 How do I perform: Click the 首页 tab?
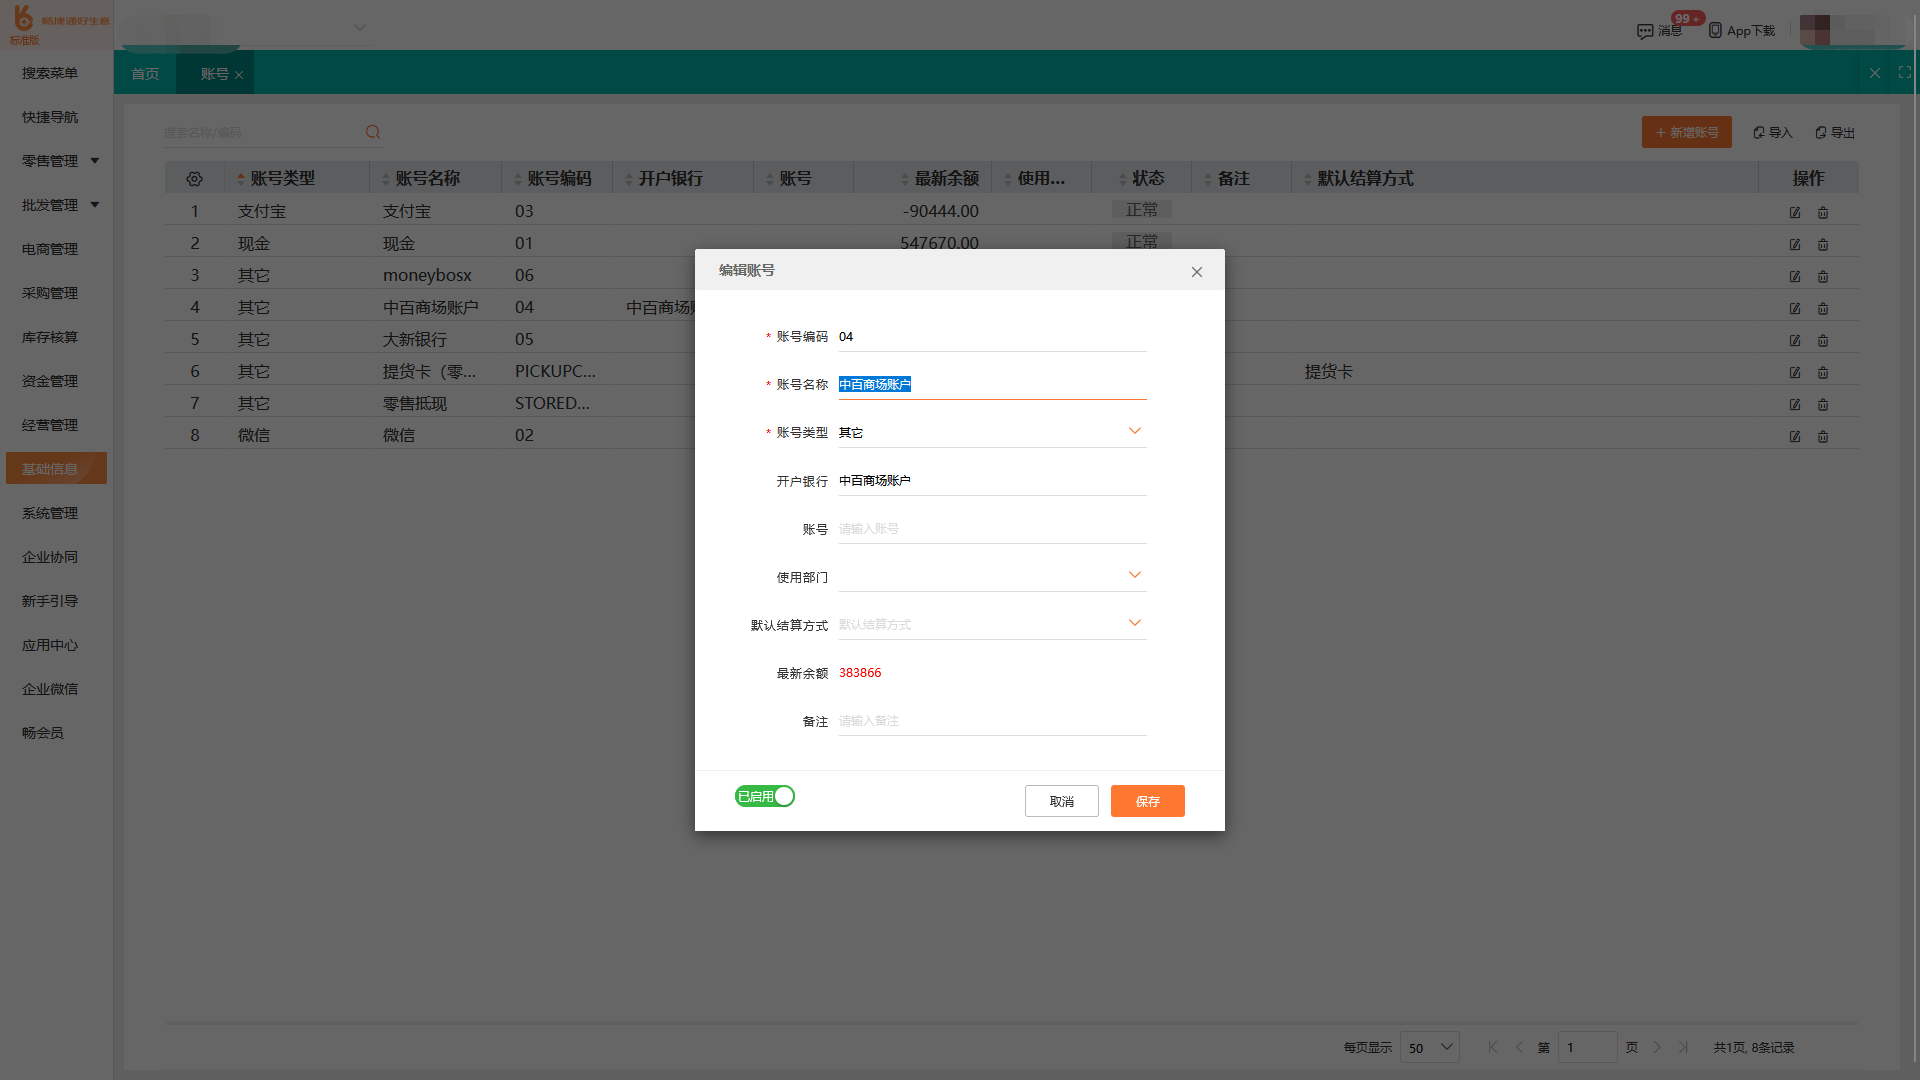(145, 73)
